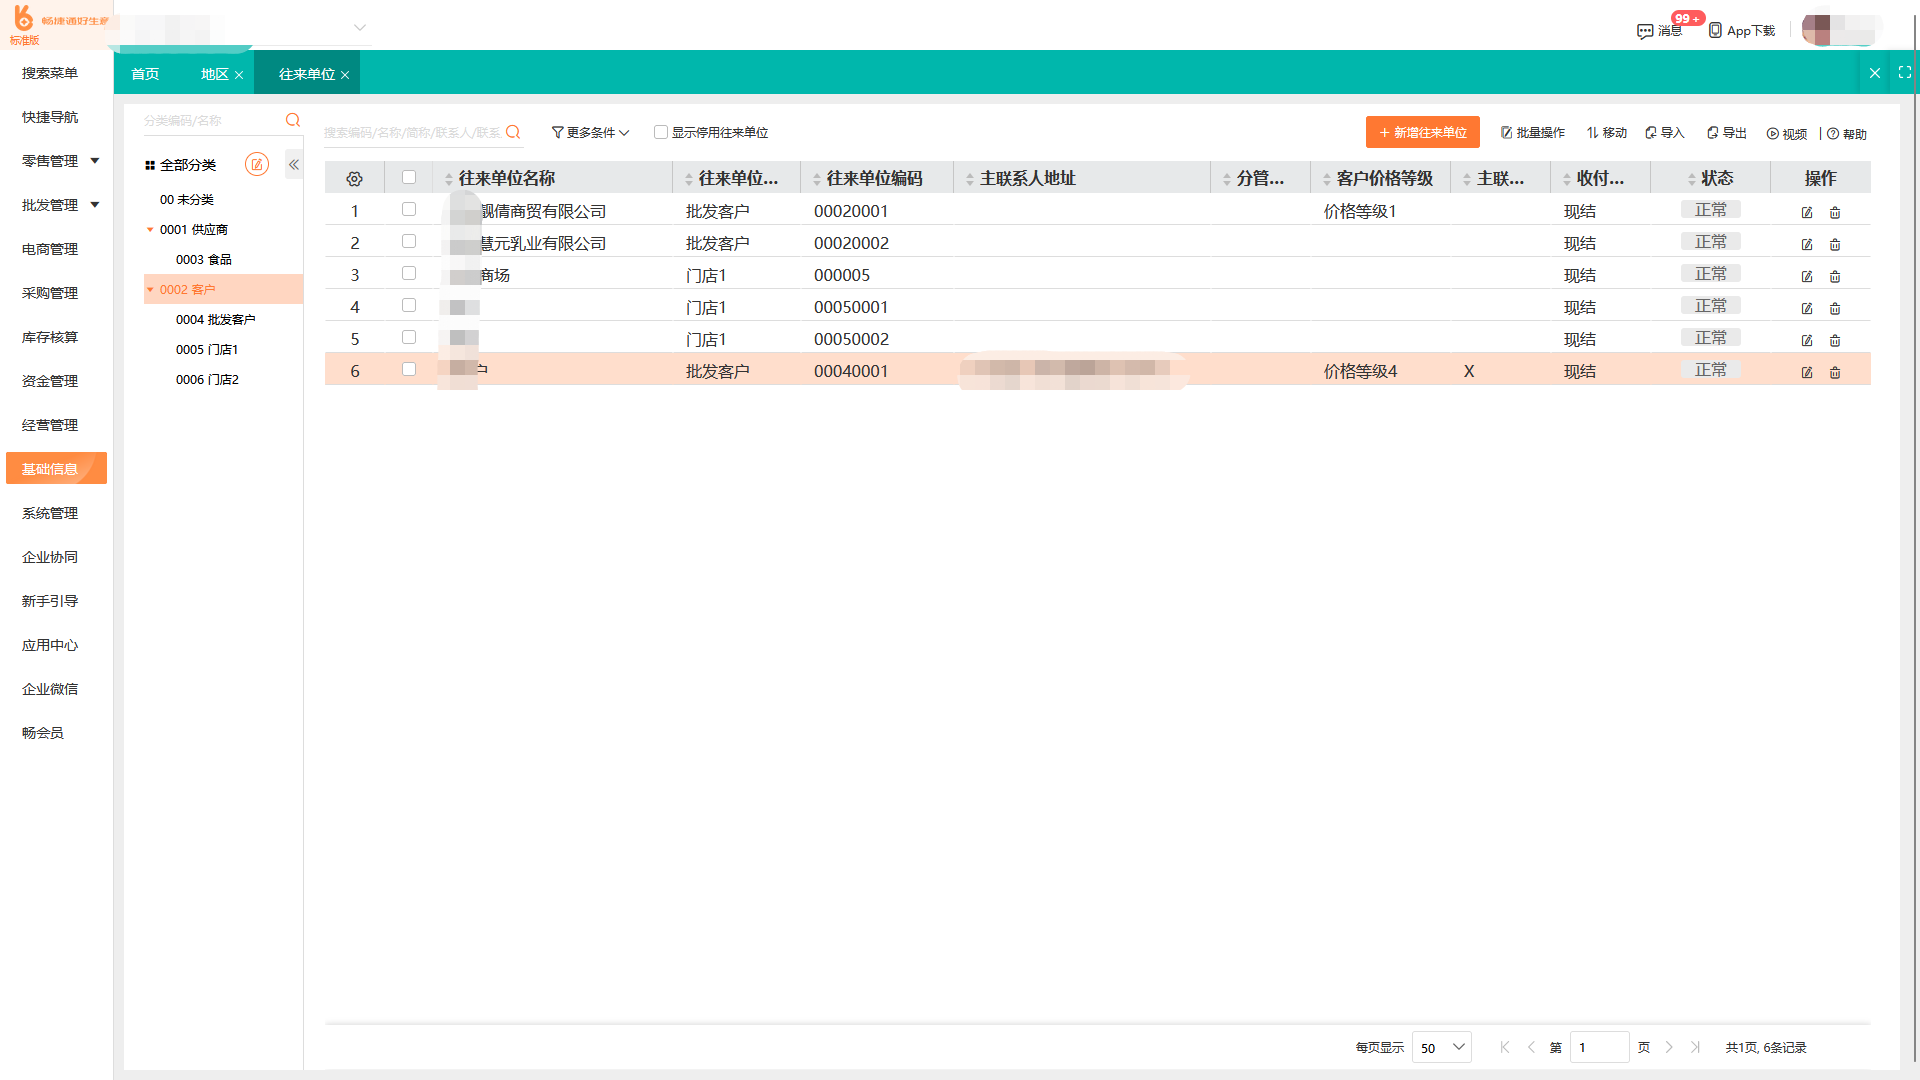Select row 3 checkbox
1920x1080 pixels.
(x=410, y=274)
